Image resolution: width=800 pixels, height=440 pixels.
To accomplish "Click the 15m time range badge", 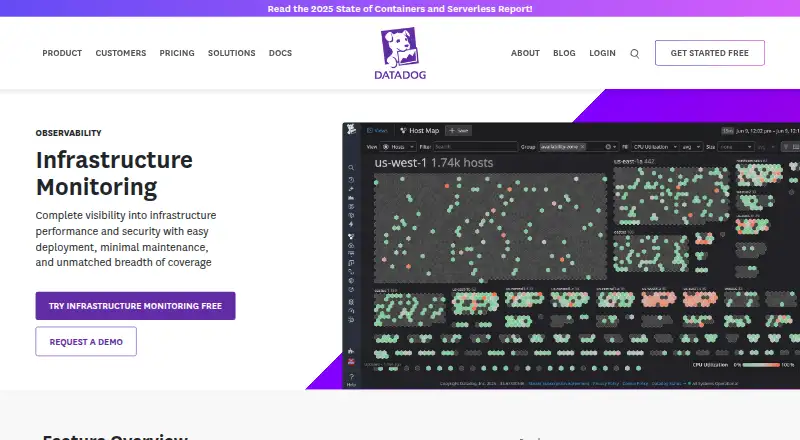I will pyautogui.click(x=728, y=131).
